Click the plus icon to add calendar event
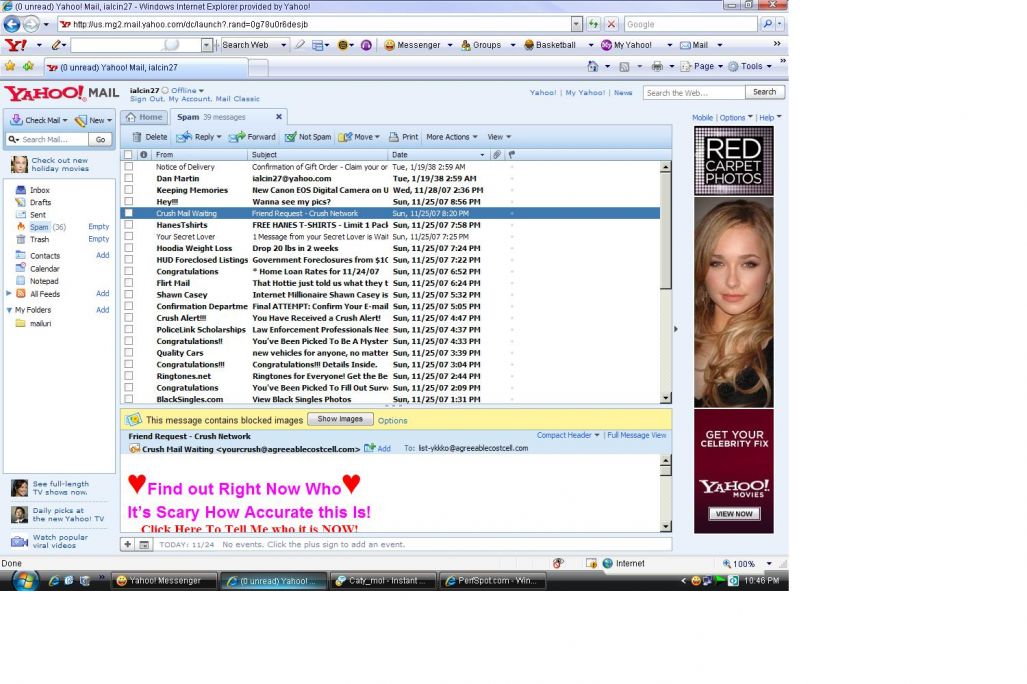Image resolution: width=1027 pixels, height=684 pixels. click(x=127, y=545)
